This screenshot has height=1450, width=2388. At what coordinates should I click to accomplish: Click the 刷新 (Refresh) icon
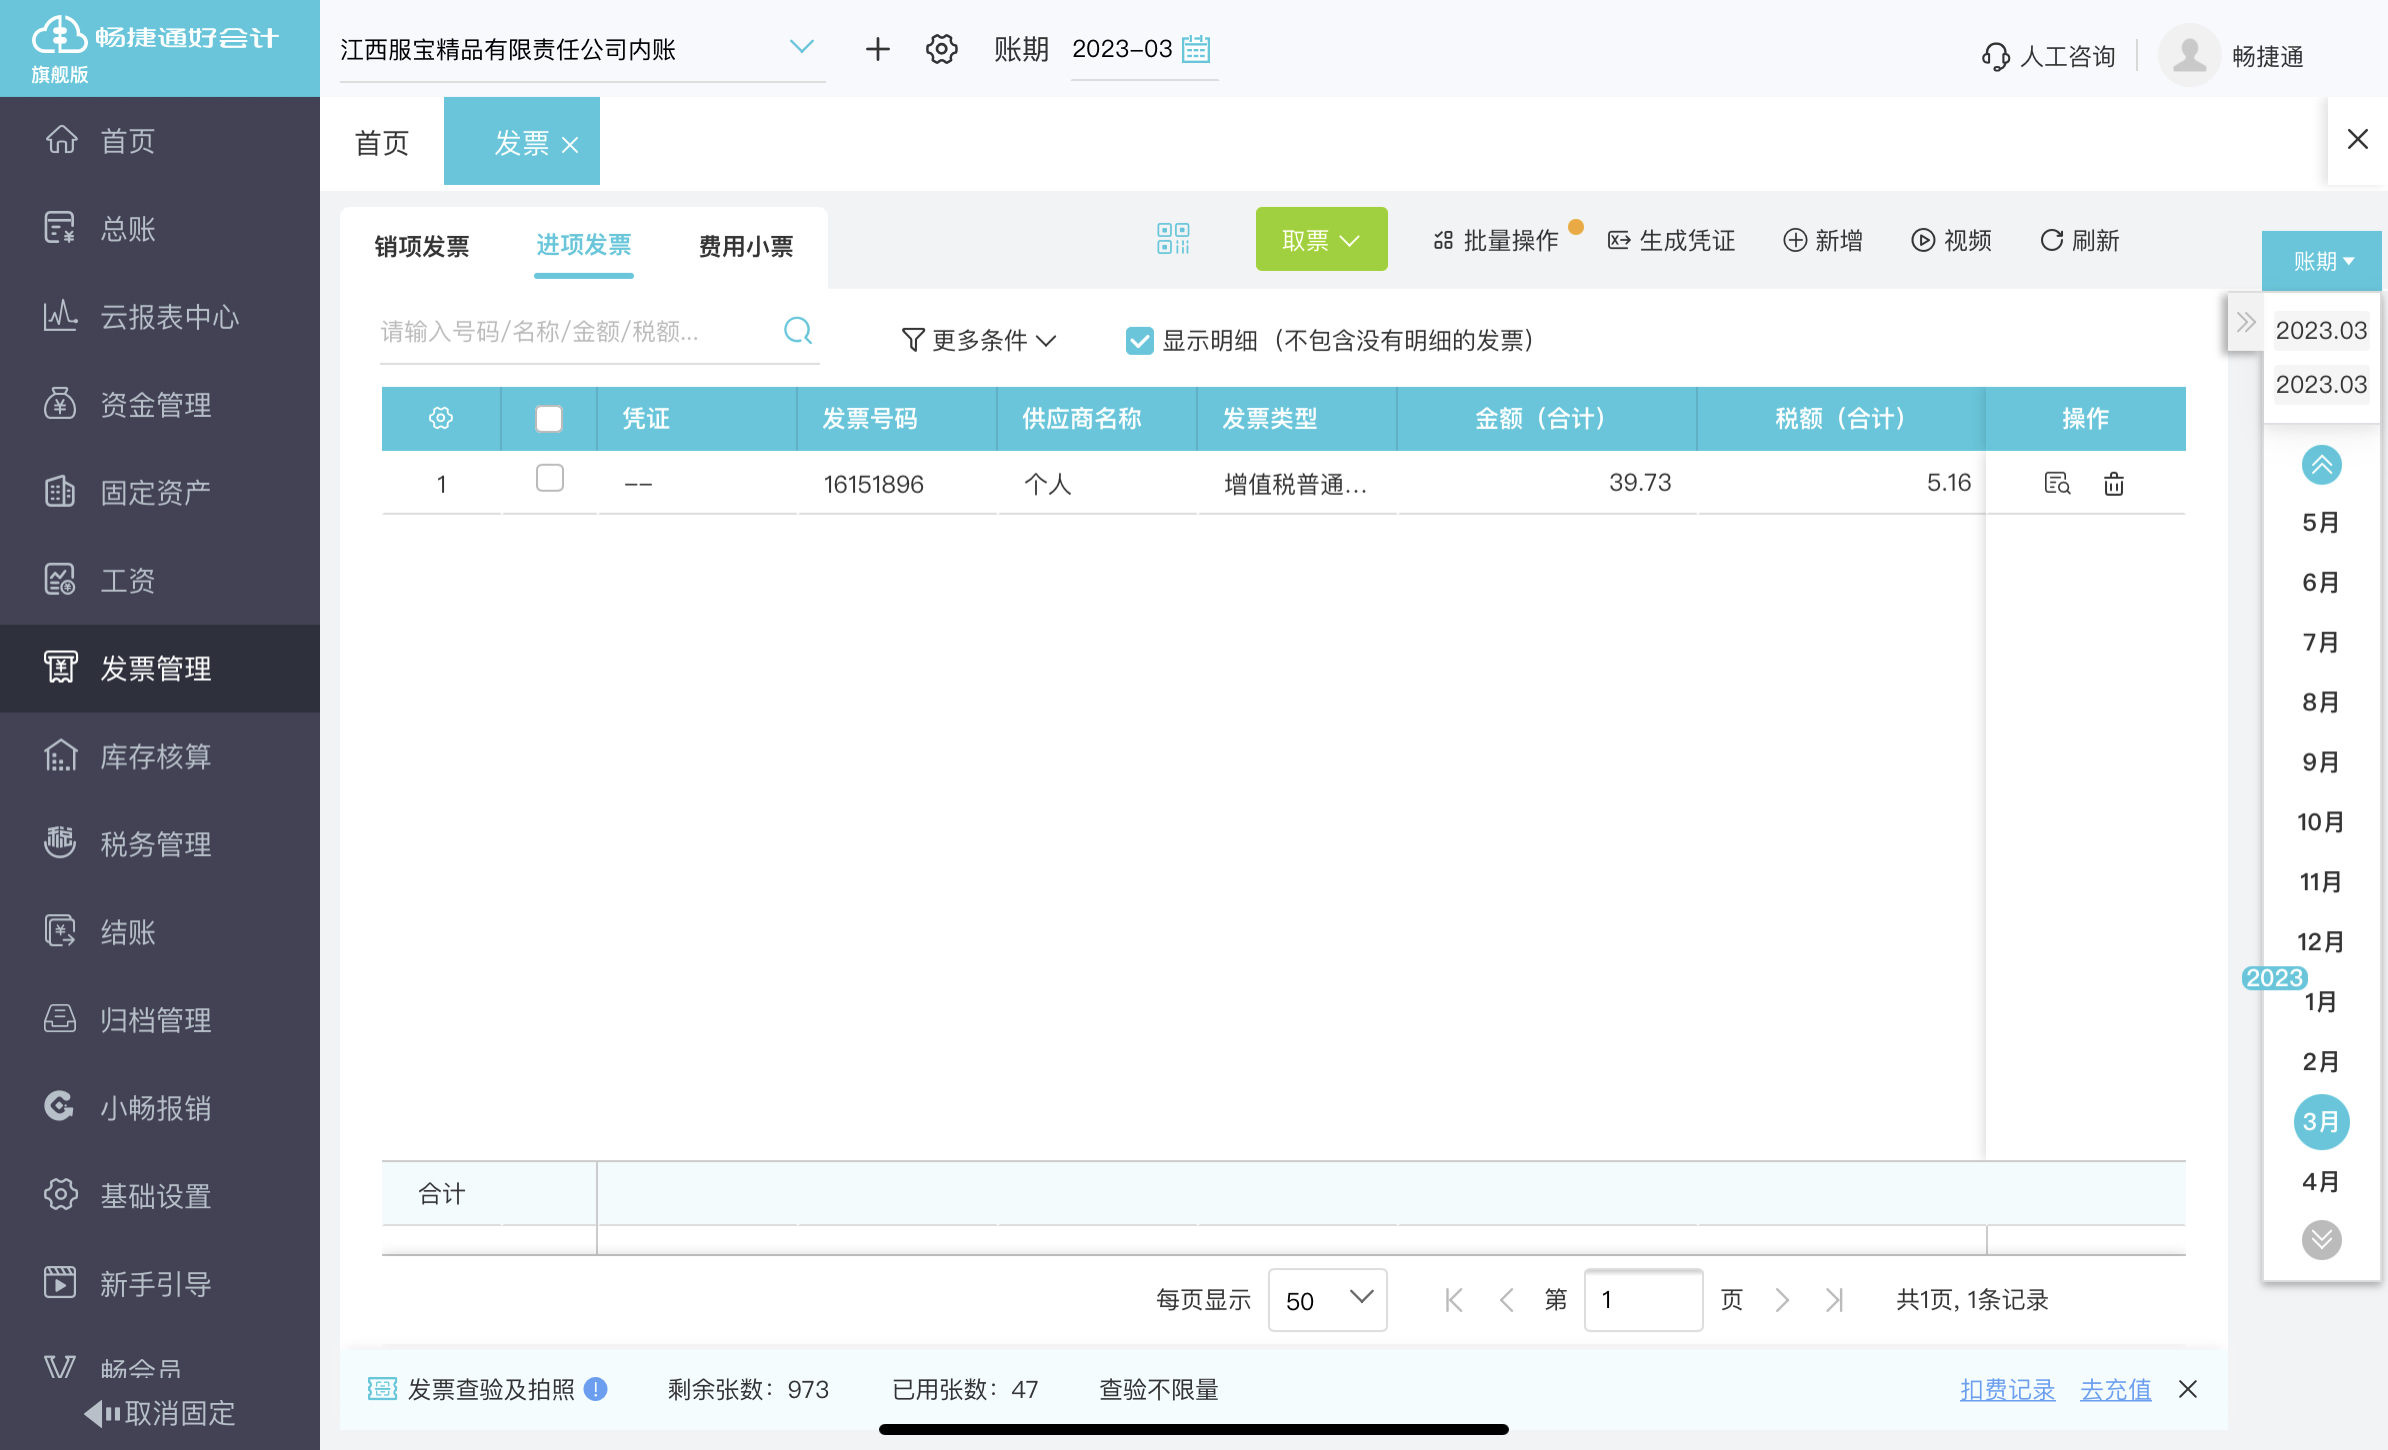click(2049, 239)
